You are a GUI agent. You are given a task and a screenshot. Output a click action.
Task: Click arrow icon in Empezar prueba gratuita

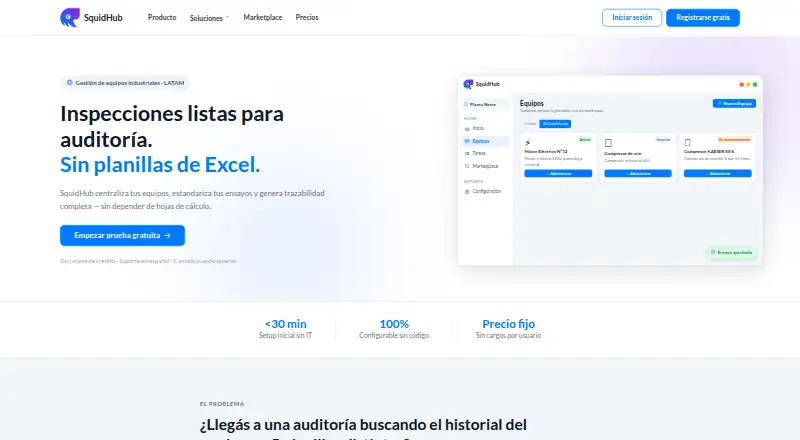(x=167, y=235)
